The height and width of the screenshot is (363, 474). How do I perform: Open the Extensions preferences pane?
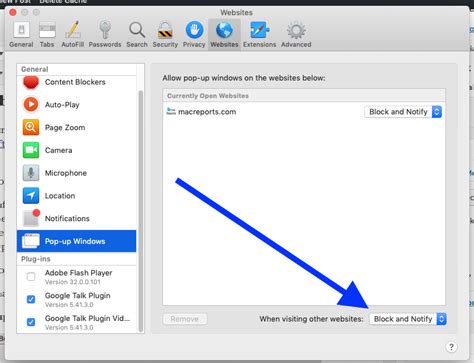coord(259,35)
